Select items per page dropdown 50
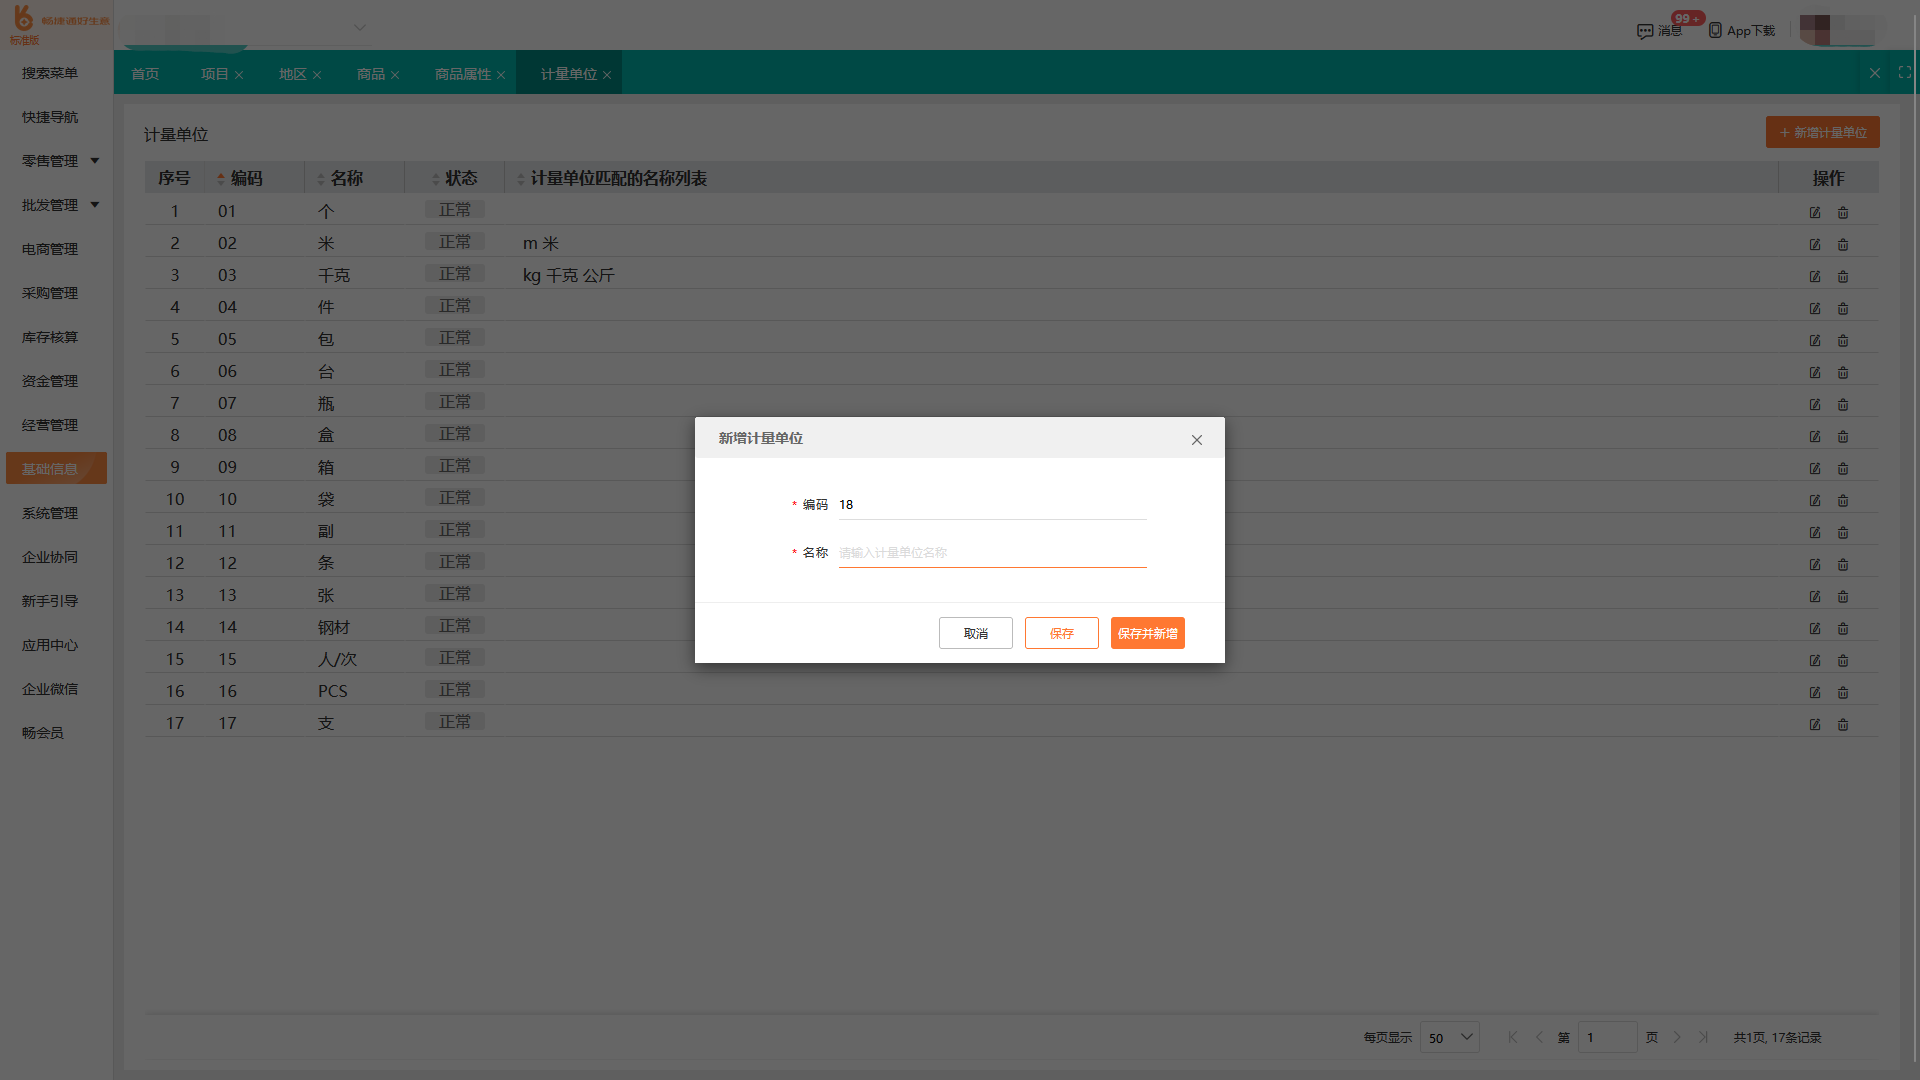This screenshot has width=1920, height=1080. [1449, 1036]
